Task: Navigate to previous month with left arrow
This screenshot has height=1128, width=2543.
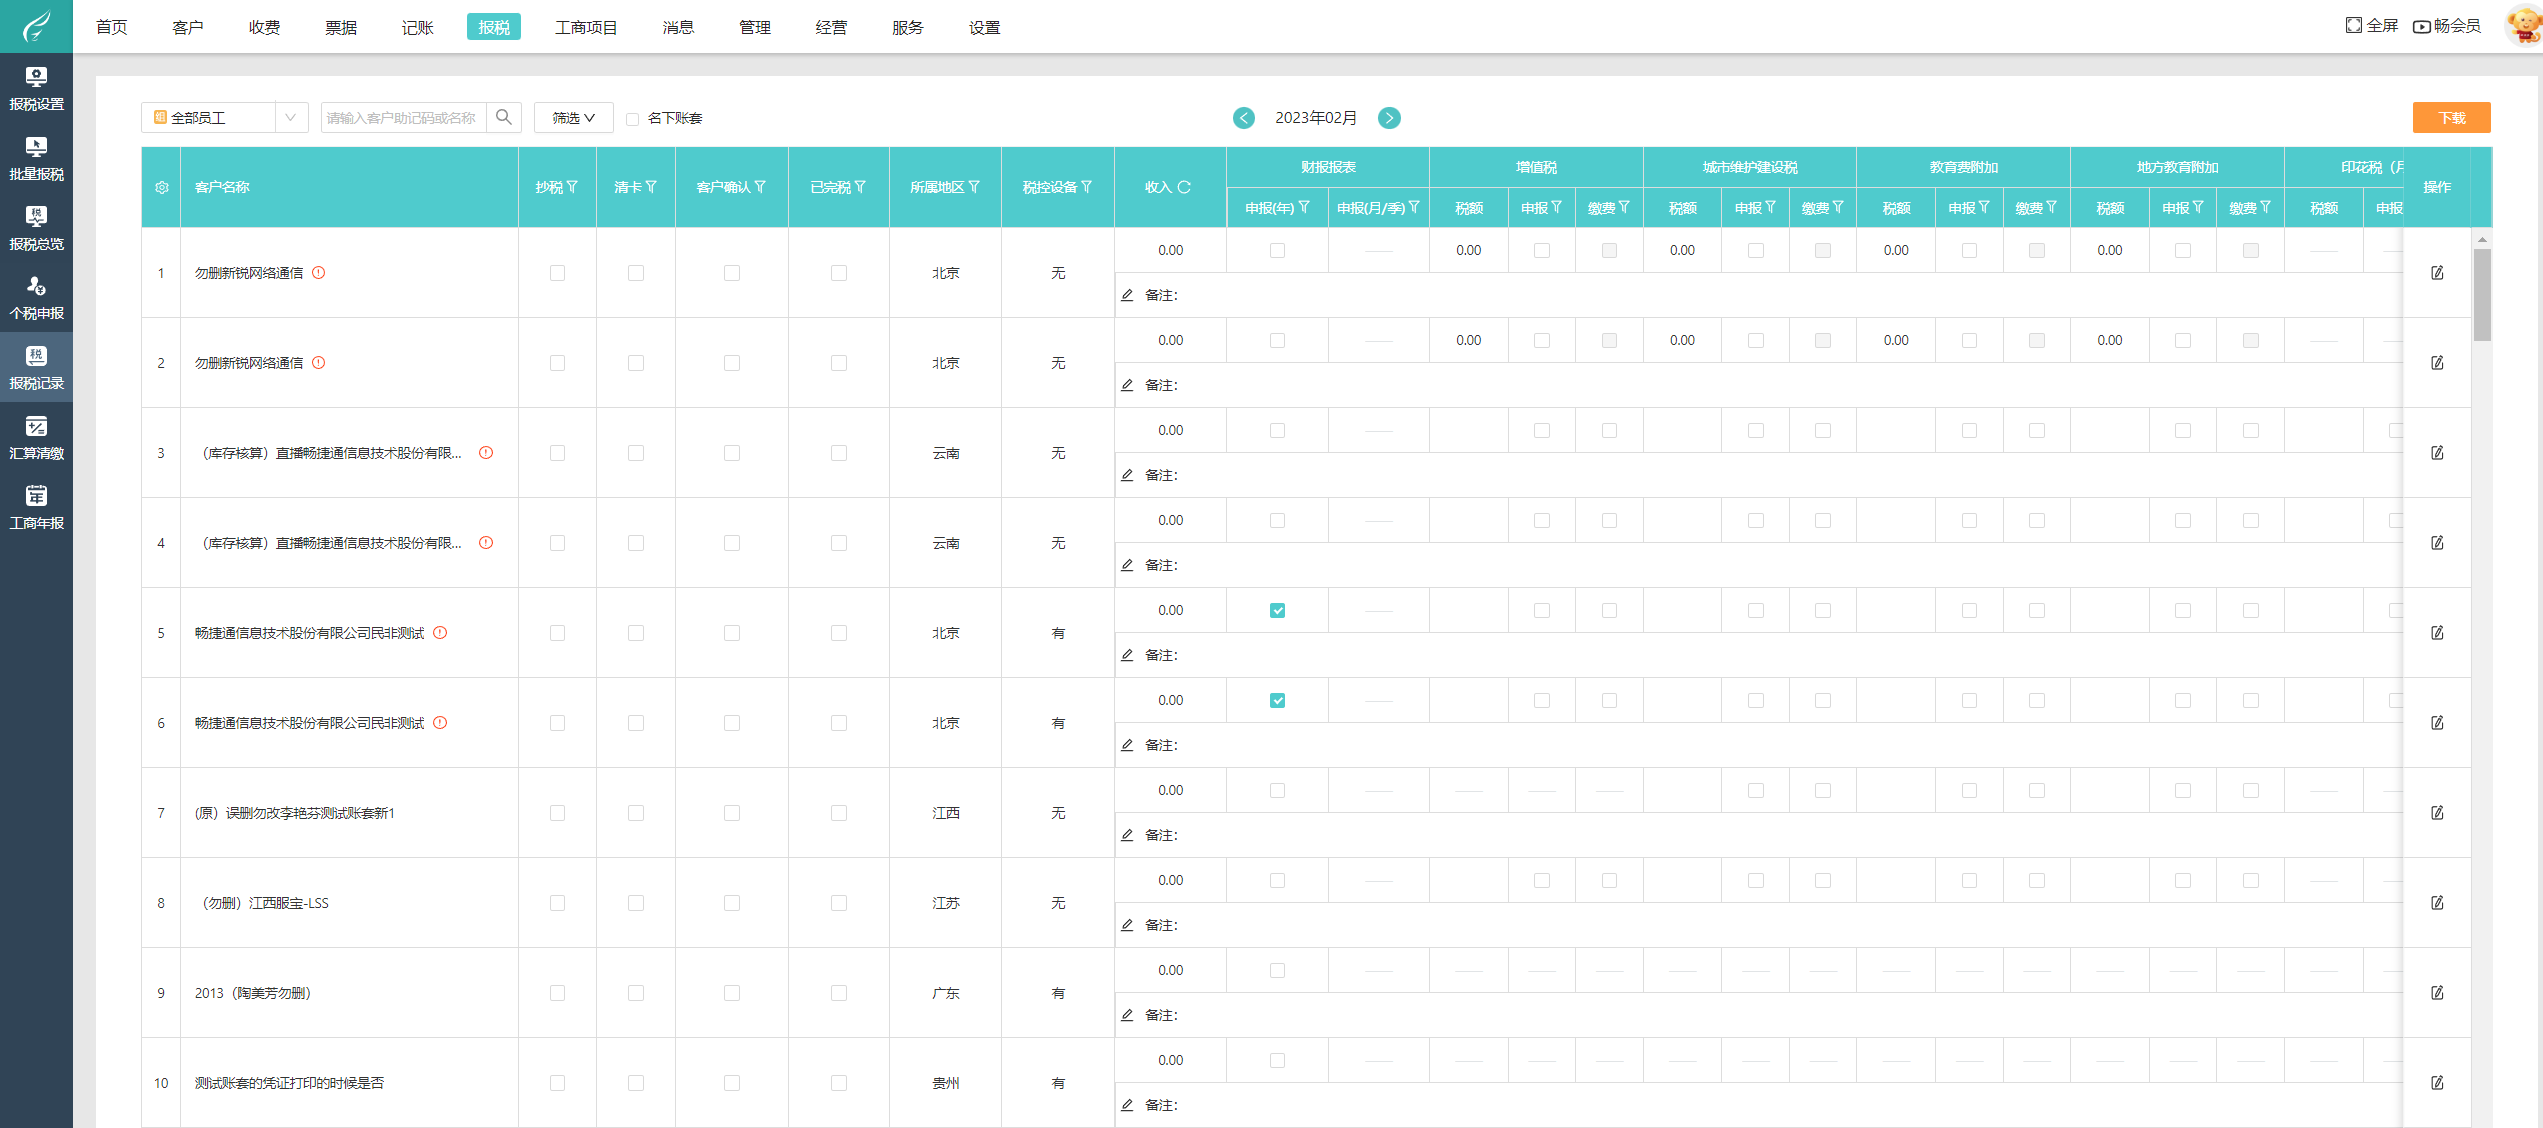Action: pos(1241,117)
